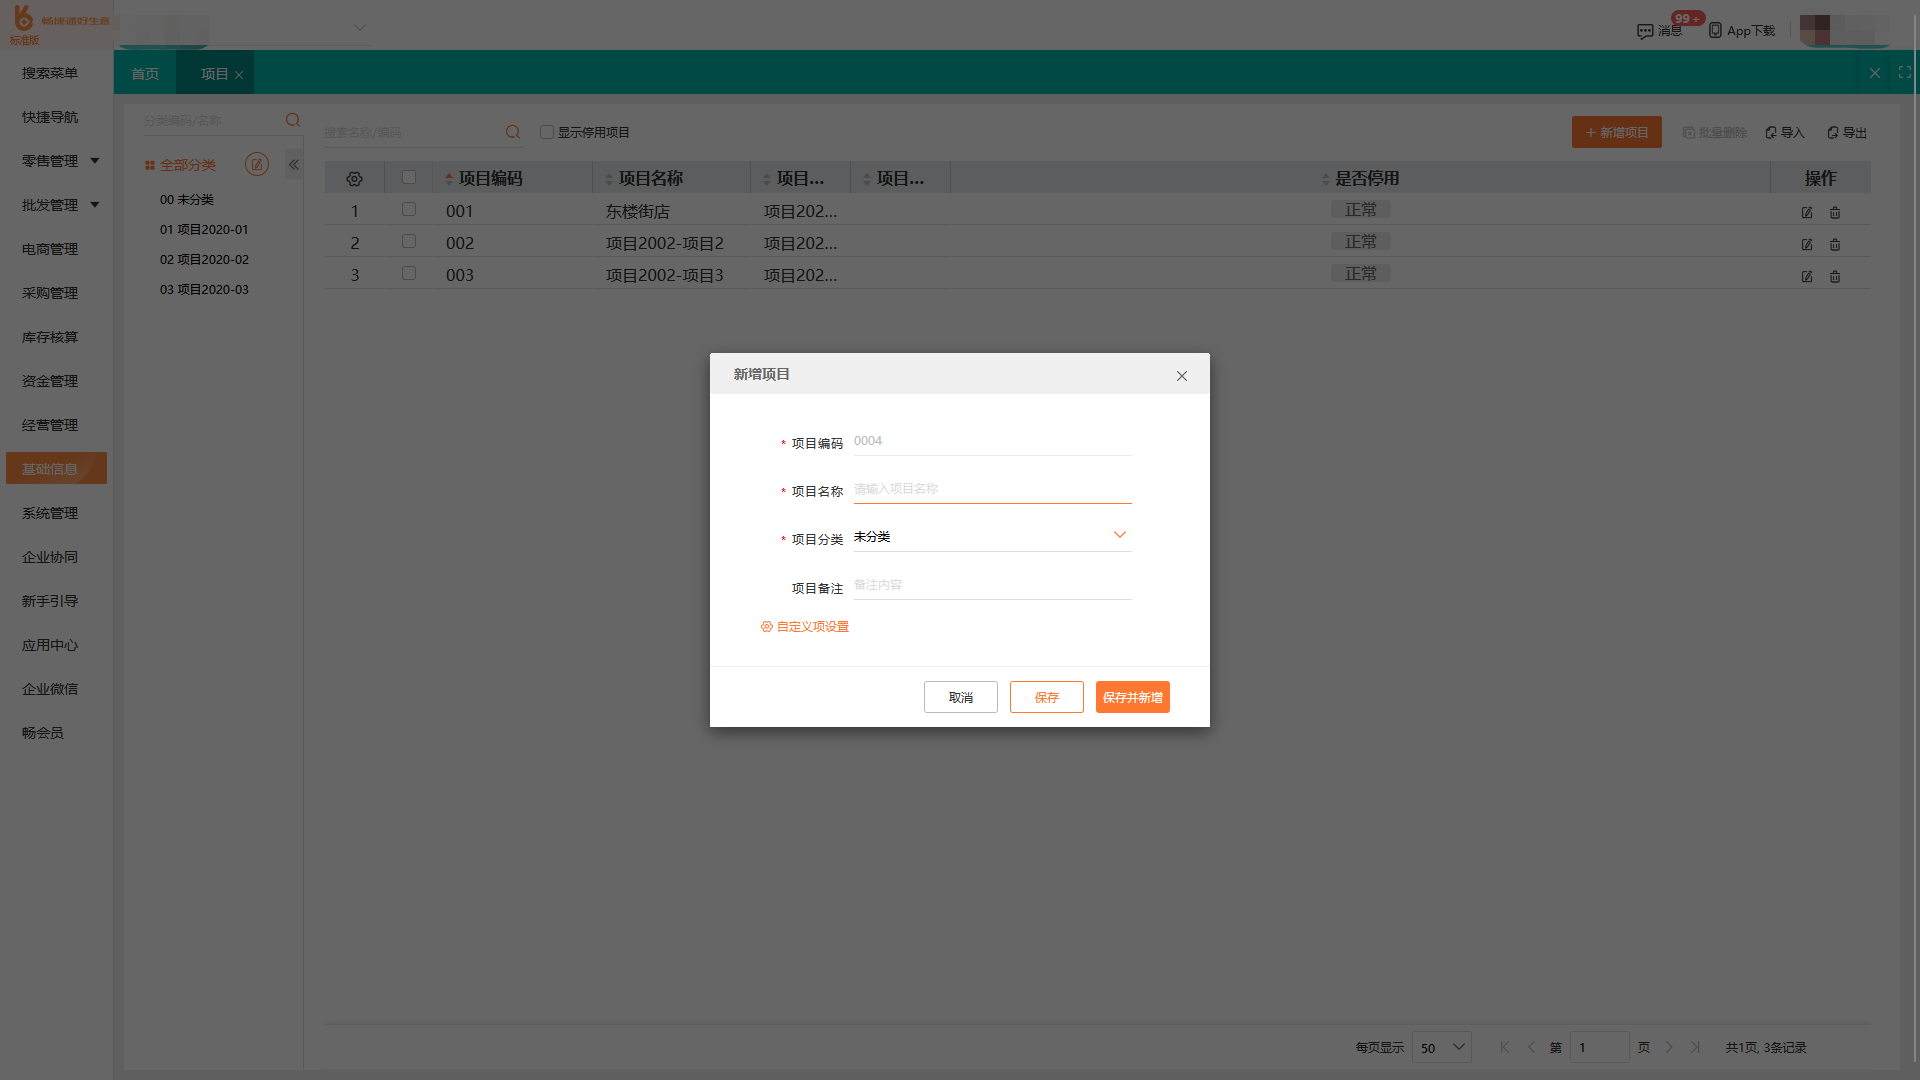This screenshot has height=1080, width=1920.
Task: Check the select-all checkbox in header
Action: 409,177
